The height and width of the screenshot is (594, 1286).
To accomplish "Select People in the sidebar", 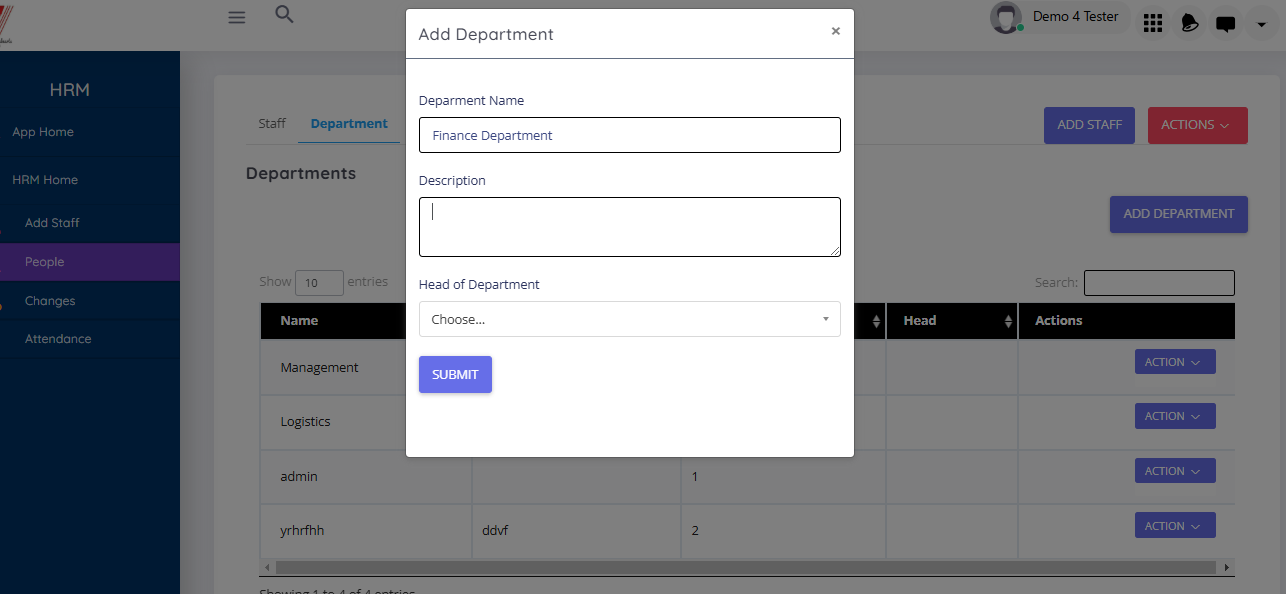I will point(45,262).
